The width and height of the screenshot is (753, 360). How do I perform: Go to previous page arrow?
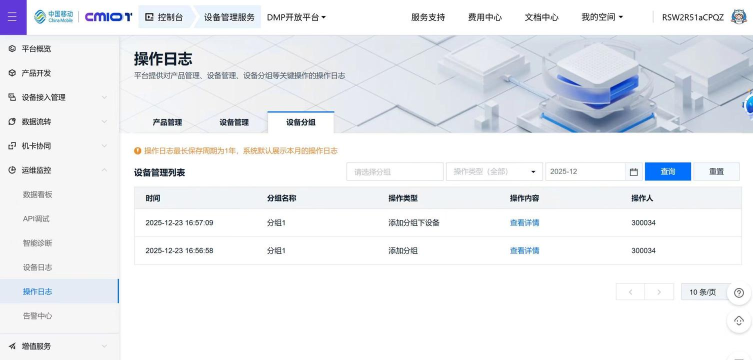[630, 292]
